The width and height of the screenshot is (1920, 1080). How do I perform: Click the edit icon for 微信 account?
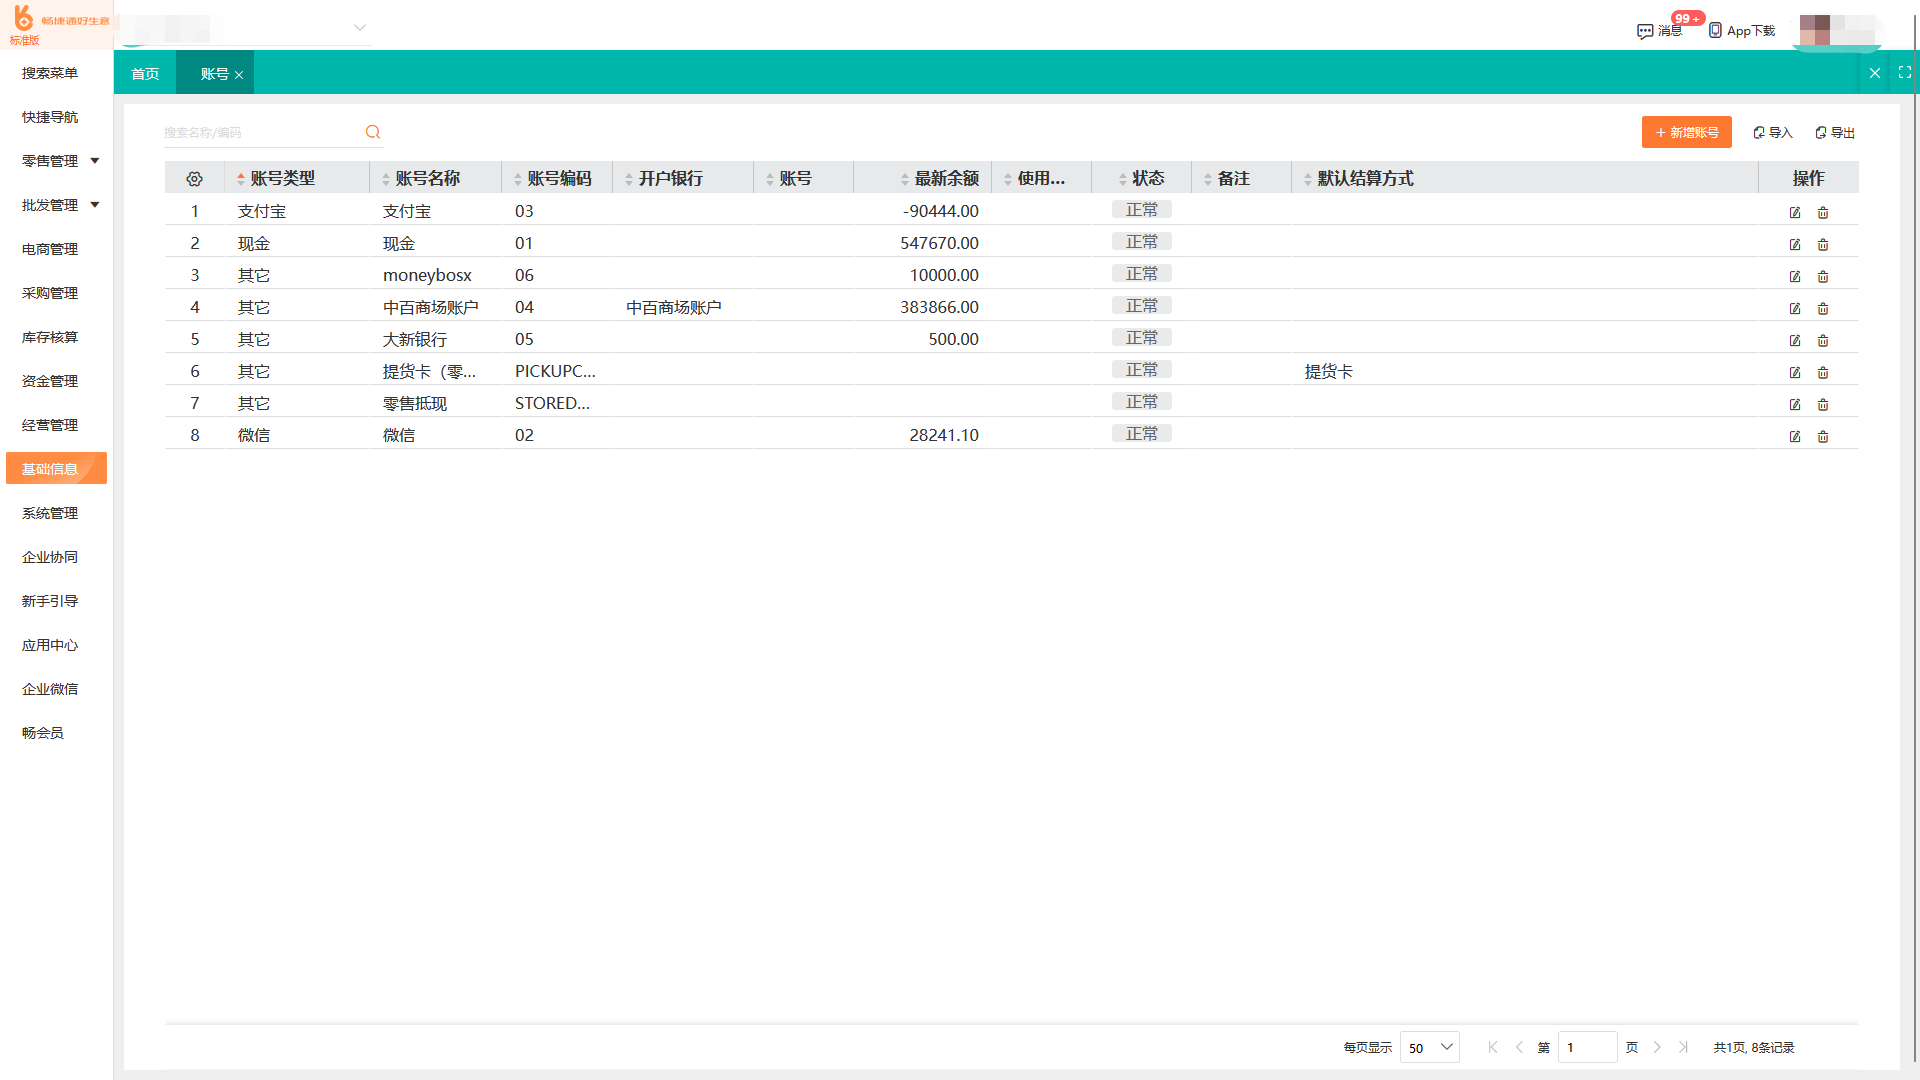click(x=1795, y=435)
